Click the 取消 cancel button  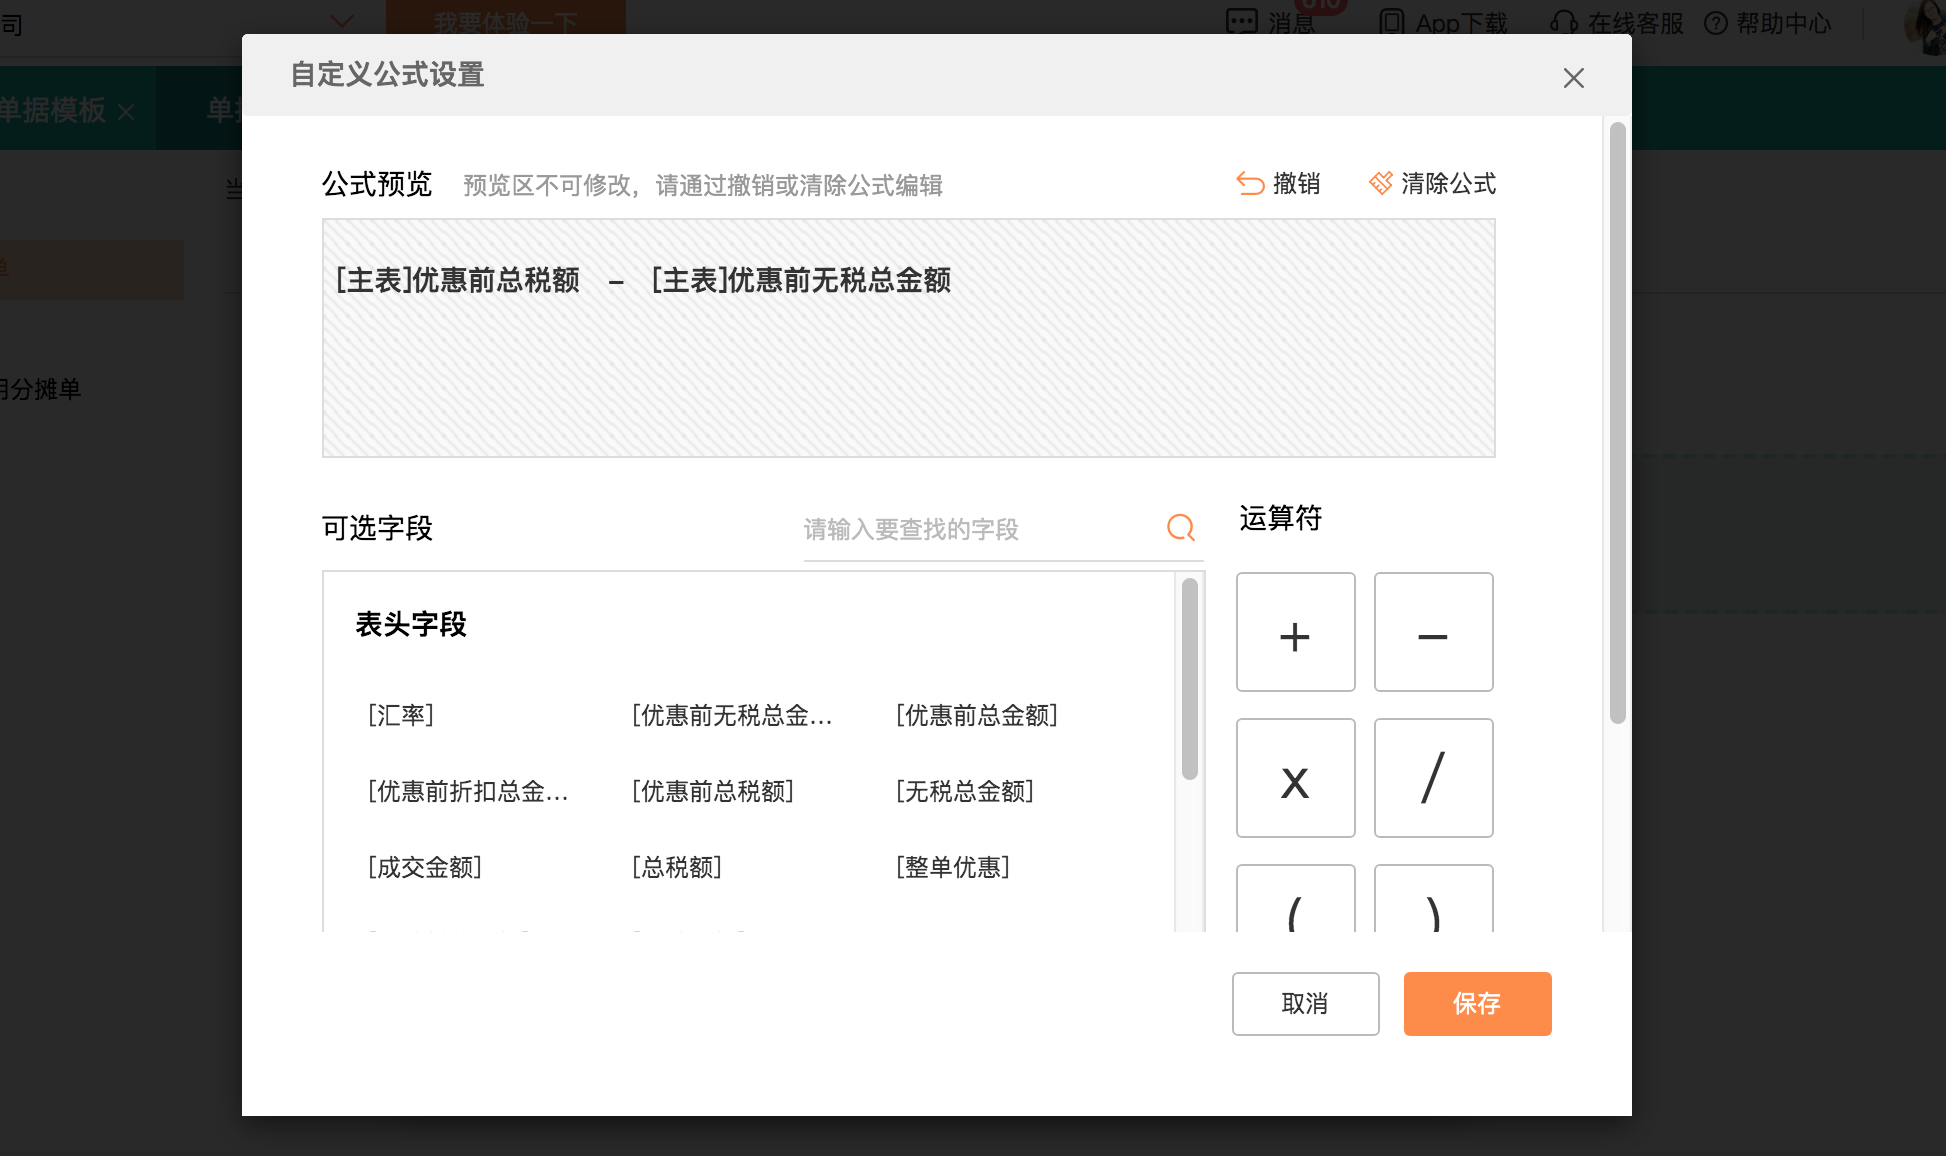[1305, 1003]
